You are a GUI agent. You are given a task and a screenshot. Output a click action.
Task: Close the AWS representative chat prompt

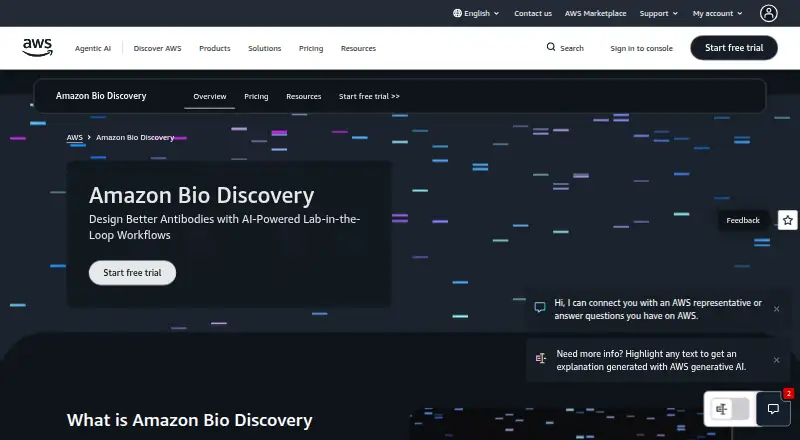coord(776,309)
